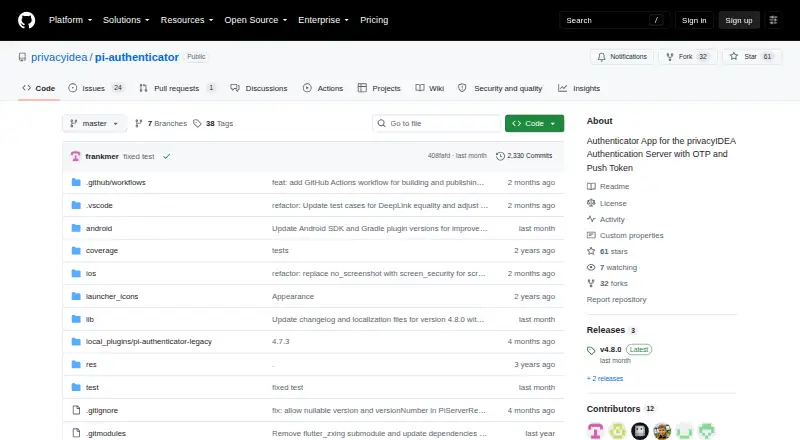Open the test folder
800x440 pixels.
(92, 387)
